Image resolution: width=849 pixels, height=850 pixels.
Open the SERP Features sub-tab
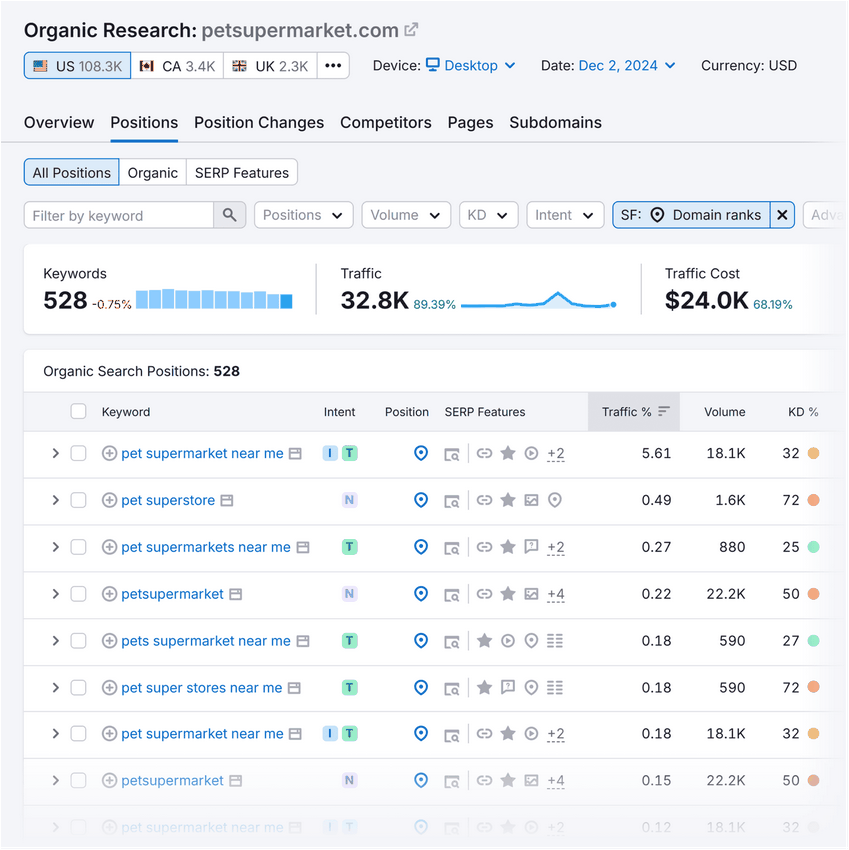[241, 172]
